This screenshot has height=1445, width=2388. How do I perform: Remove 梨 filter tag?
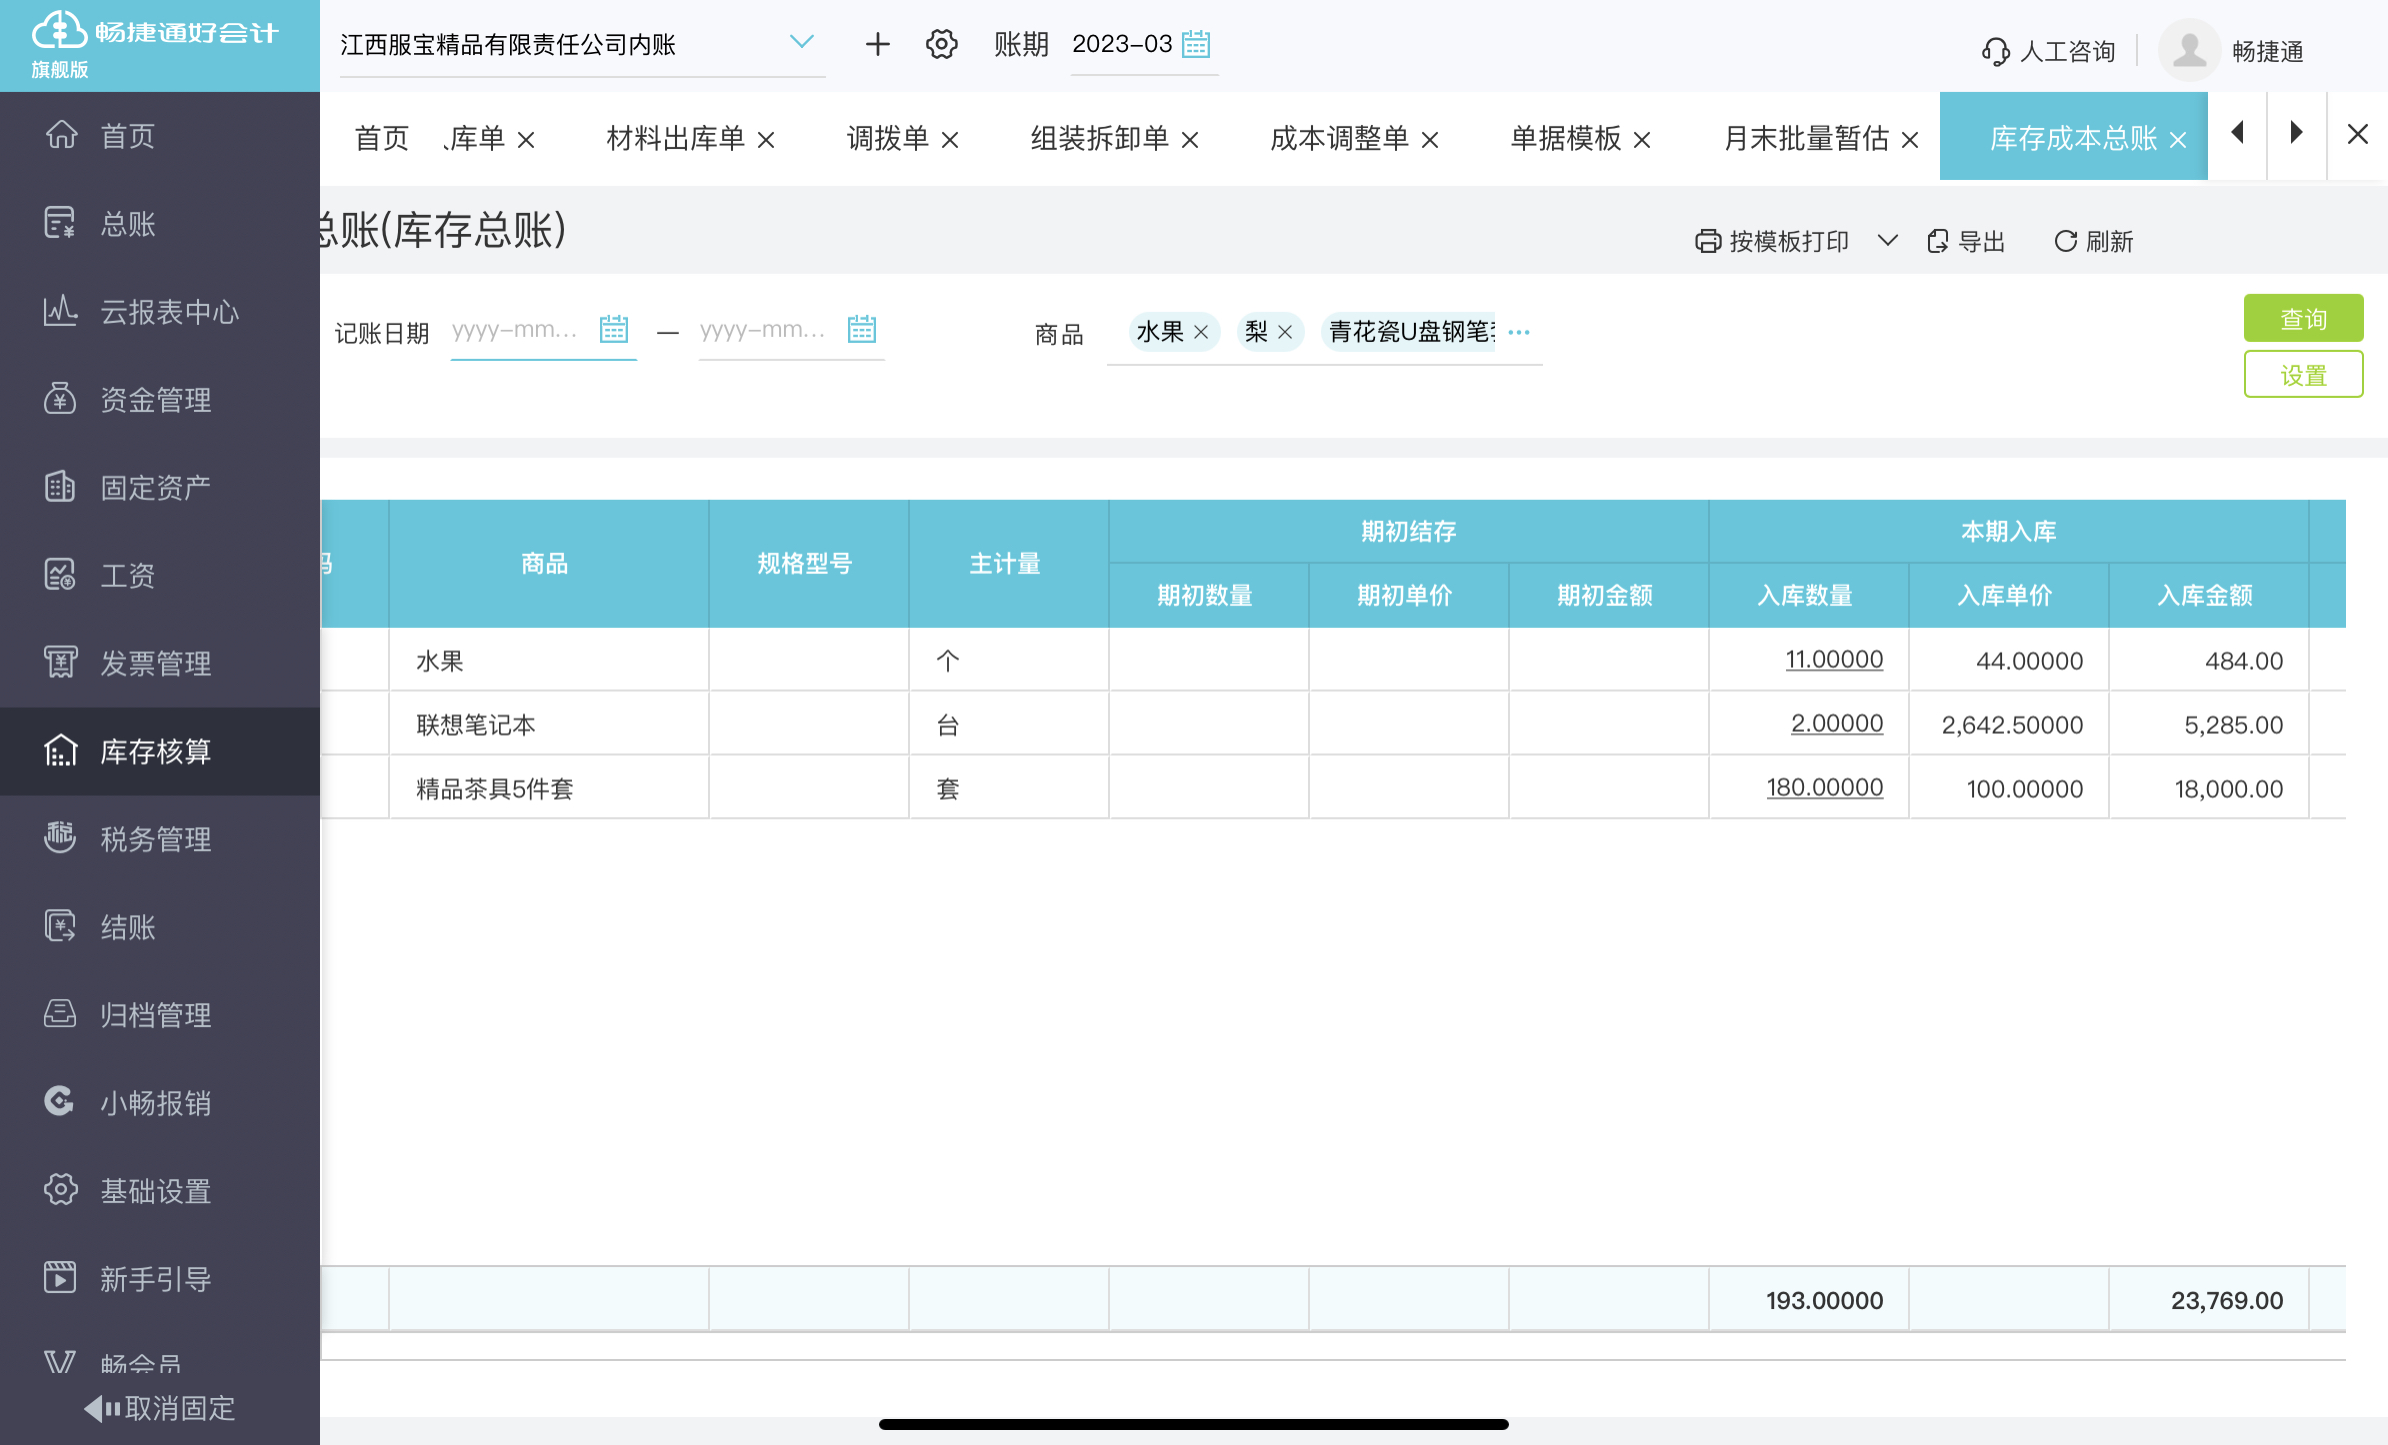pos(1288,333)
